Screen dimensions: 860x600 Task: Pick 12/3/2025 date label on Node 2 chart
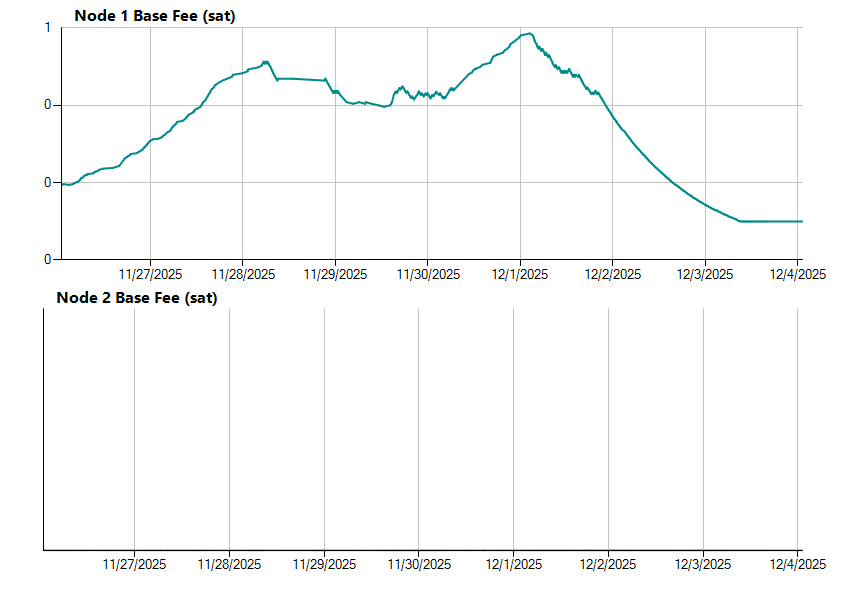tap(703, 564)
